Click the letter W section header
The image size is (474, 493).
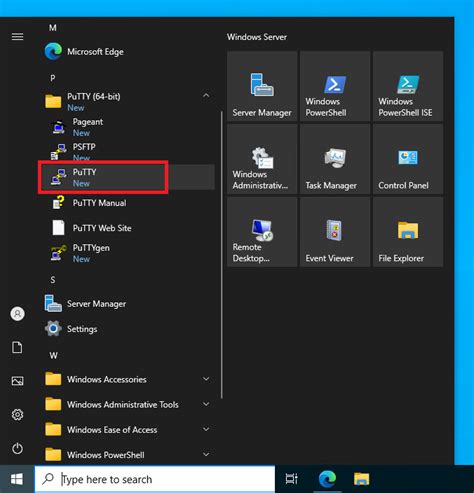pos(53,356)
